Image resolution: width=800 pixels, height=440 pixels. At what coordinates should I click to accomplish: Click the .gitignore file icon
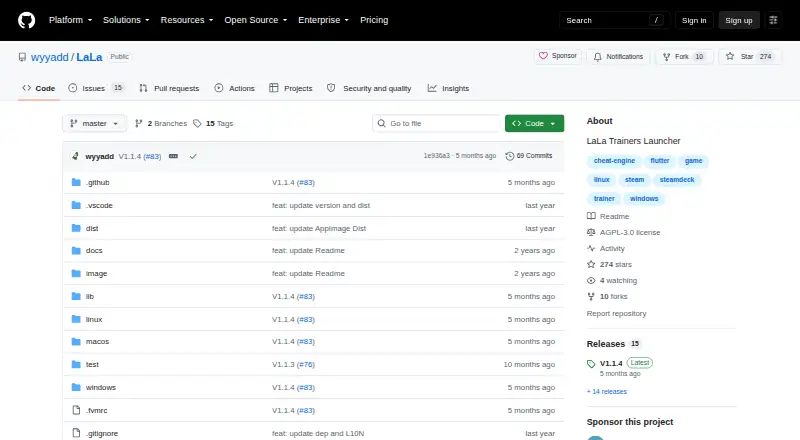(76, 433)
